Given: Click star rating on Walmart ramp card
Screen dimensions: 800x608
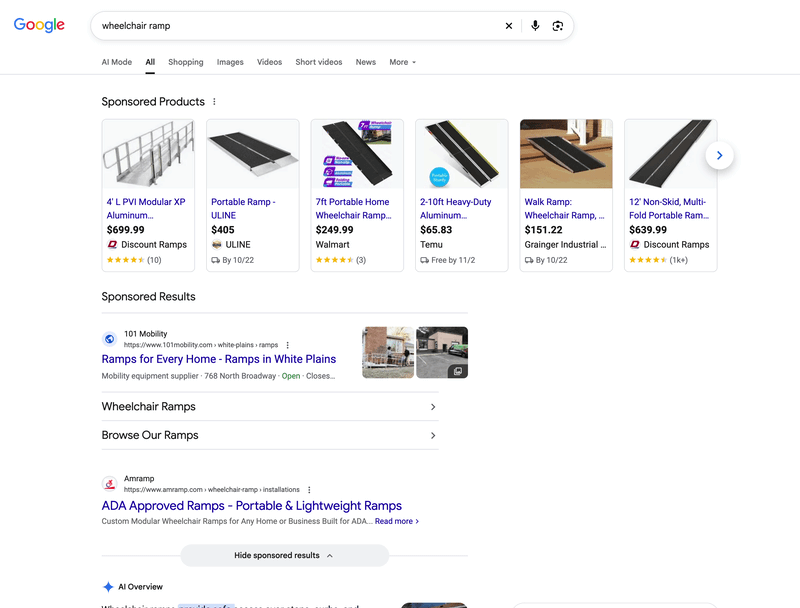Looking at the screenshot, I should coord(334,260).
